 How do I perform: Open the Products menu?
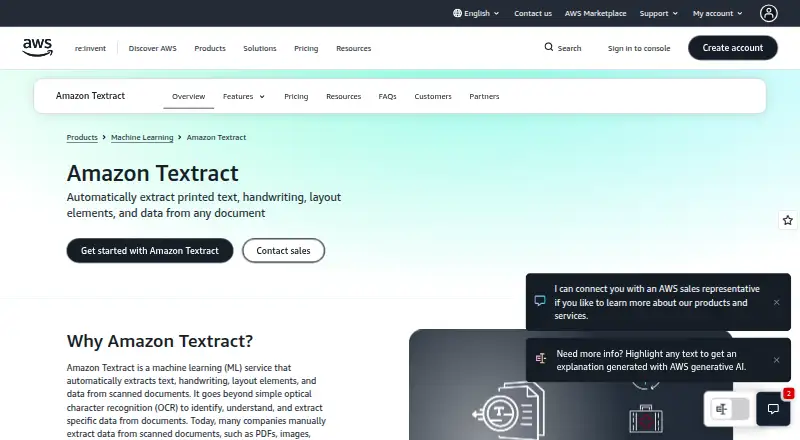coord(210,48)
